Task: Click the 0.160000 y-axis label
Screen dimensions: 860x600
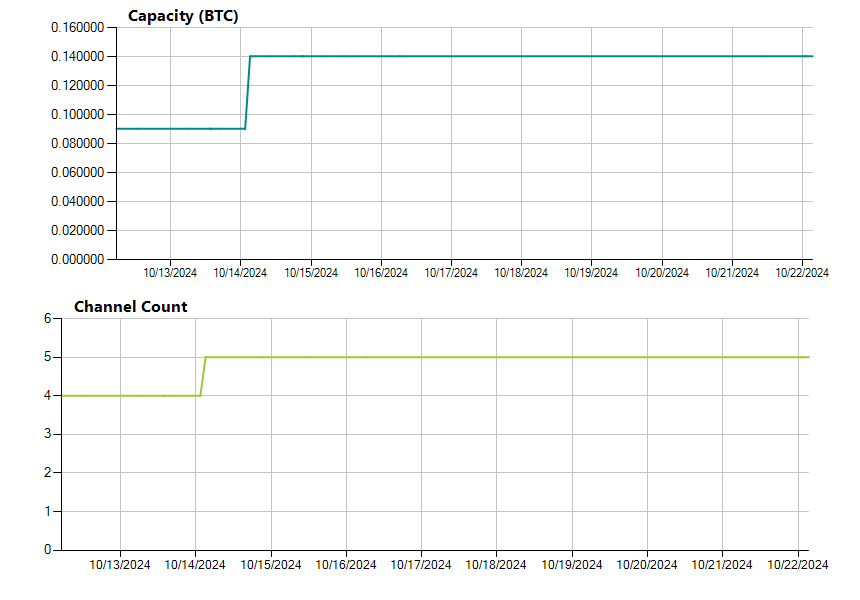Action: pyautogui.click(x=79, y=27)
